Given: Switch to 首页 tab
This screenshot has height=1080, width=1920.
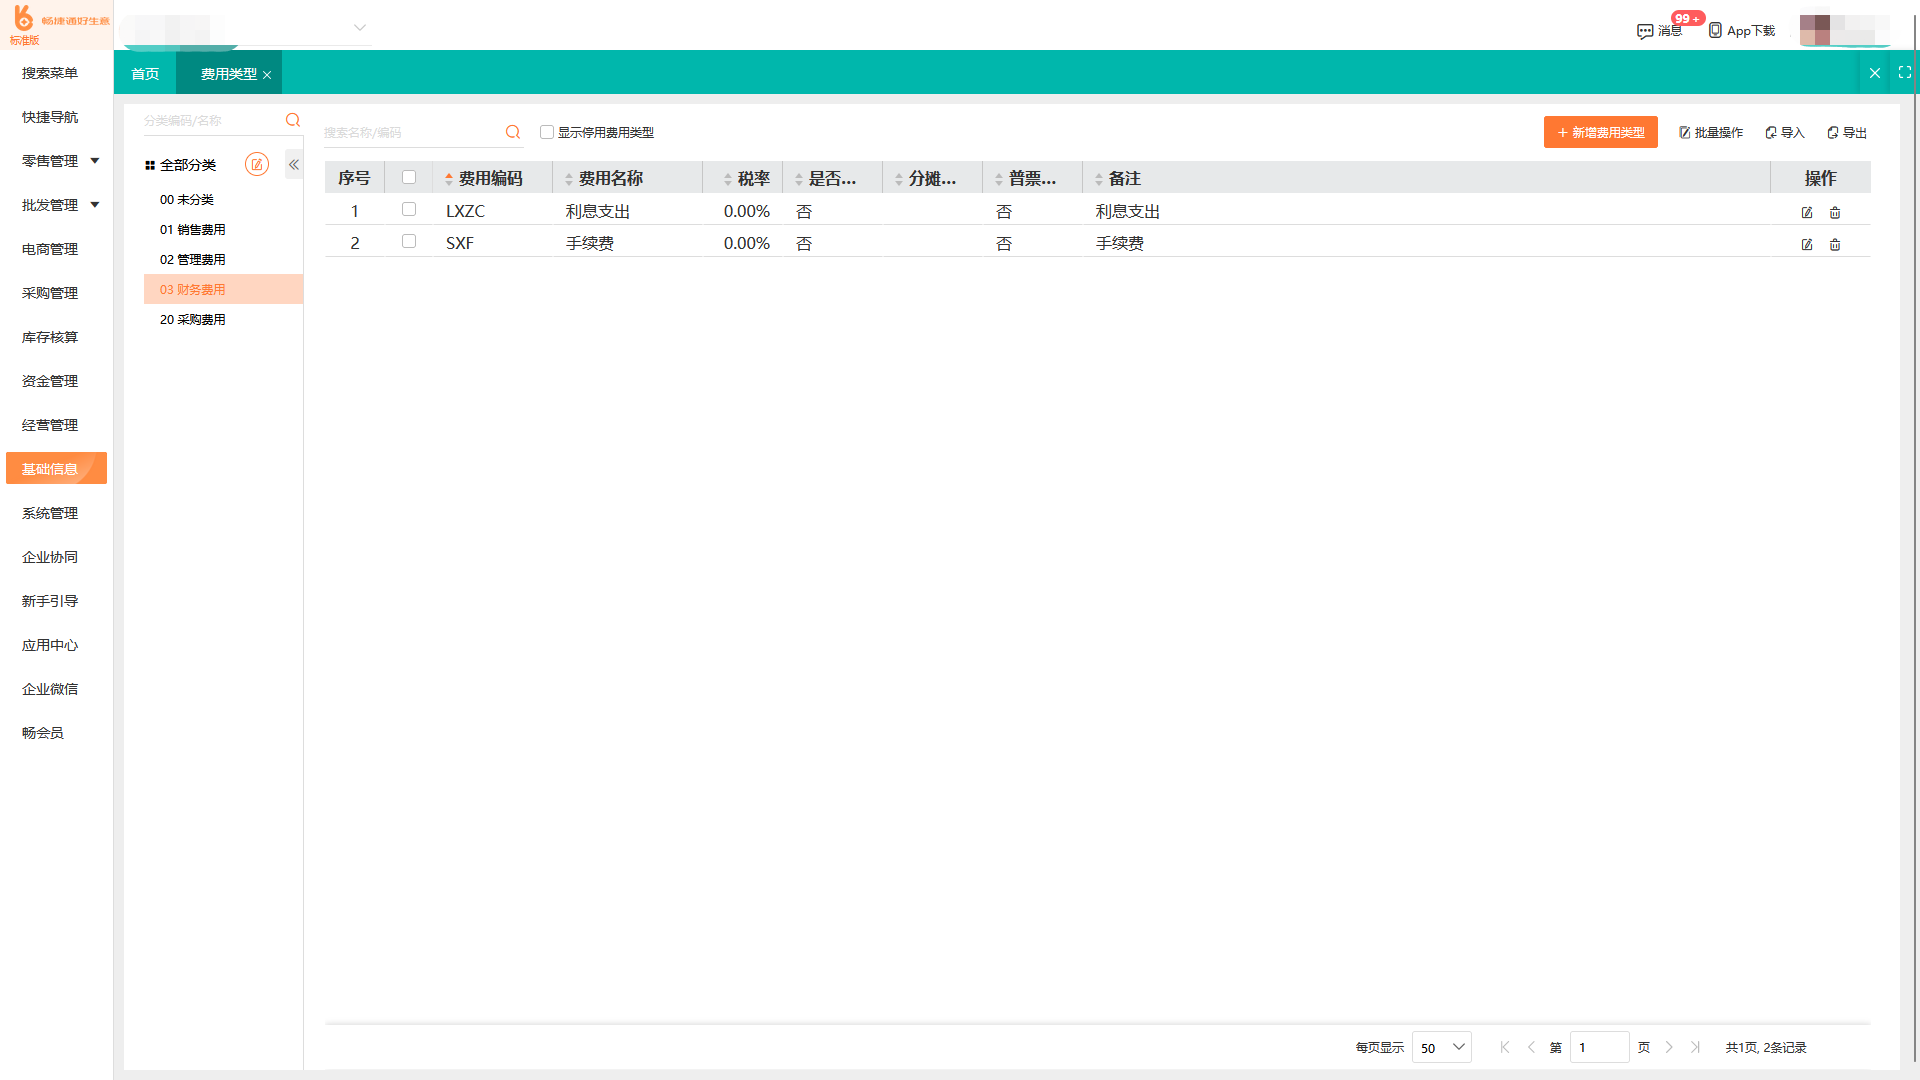Looking at the screenshot, I should 144,74.
